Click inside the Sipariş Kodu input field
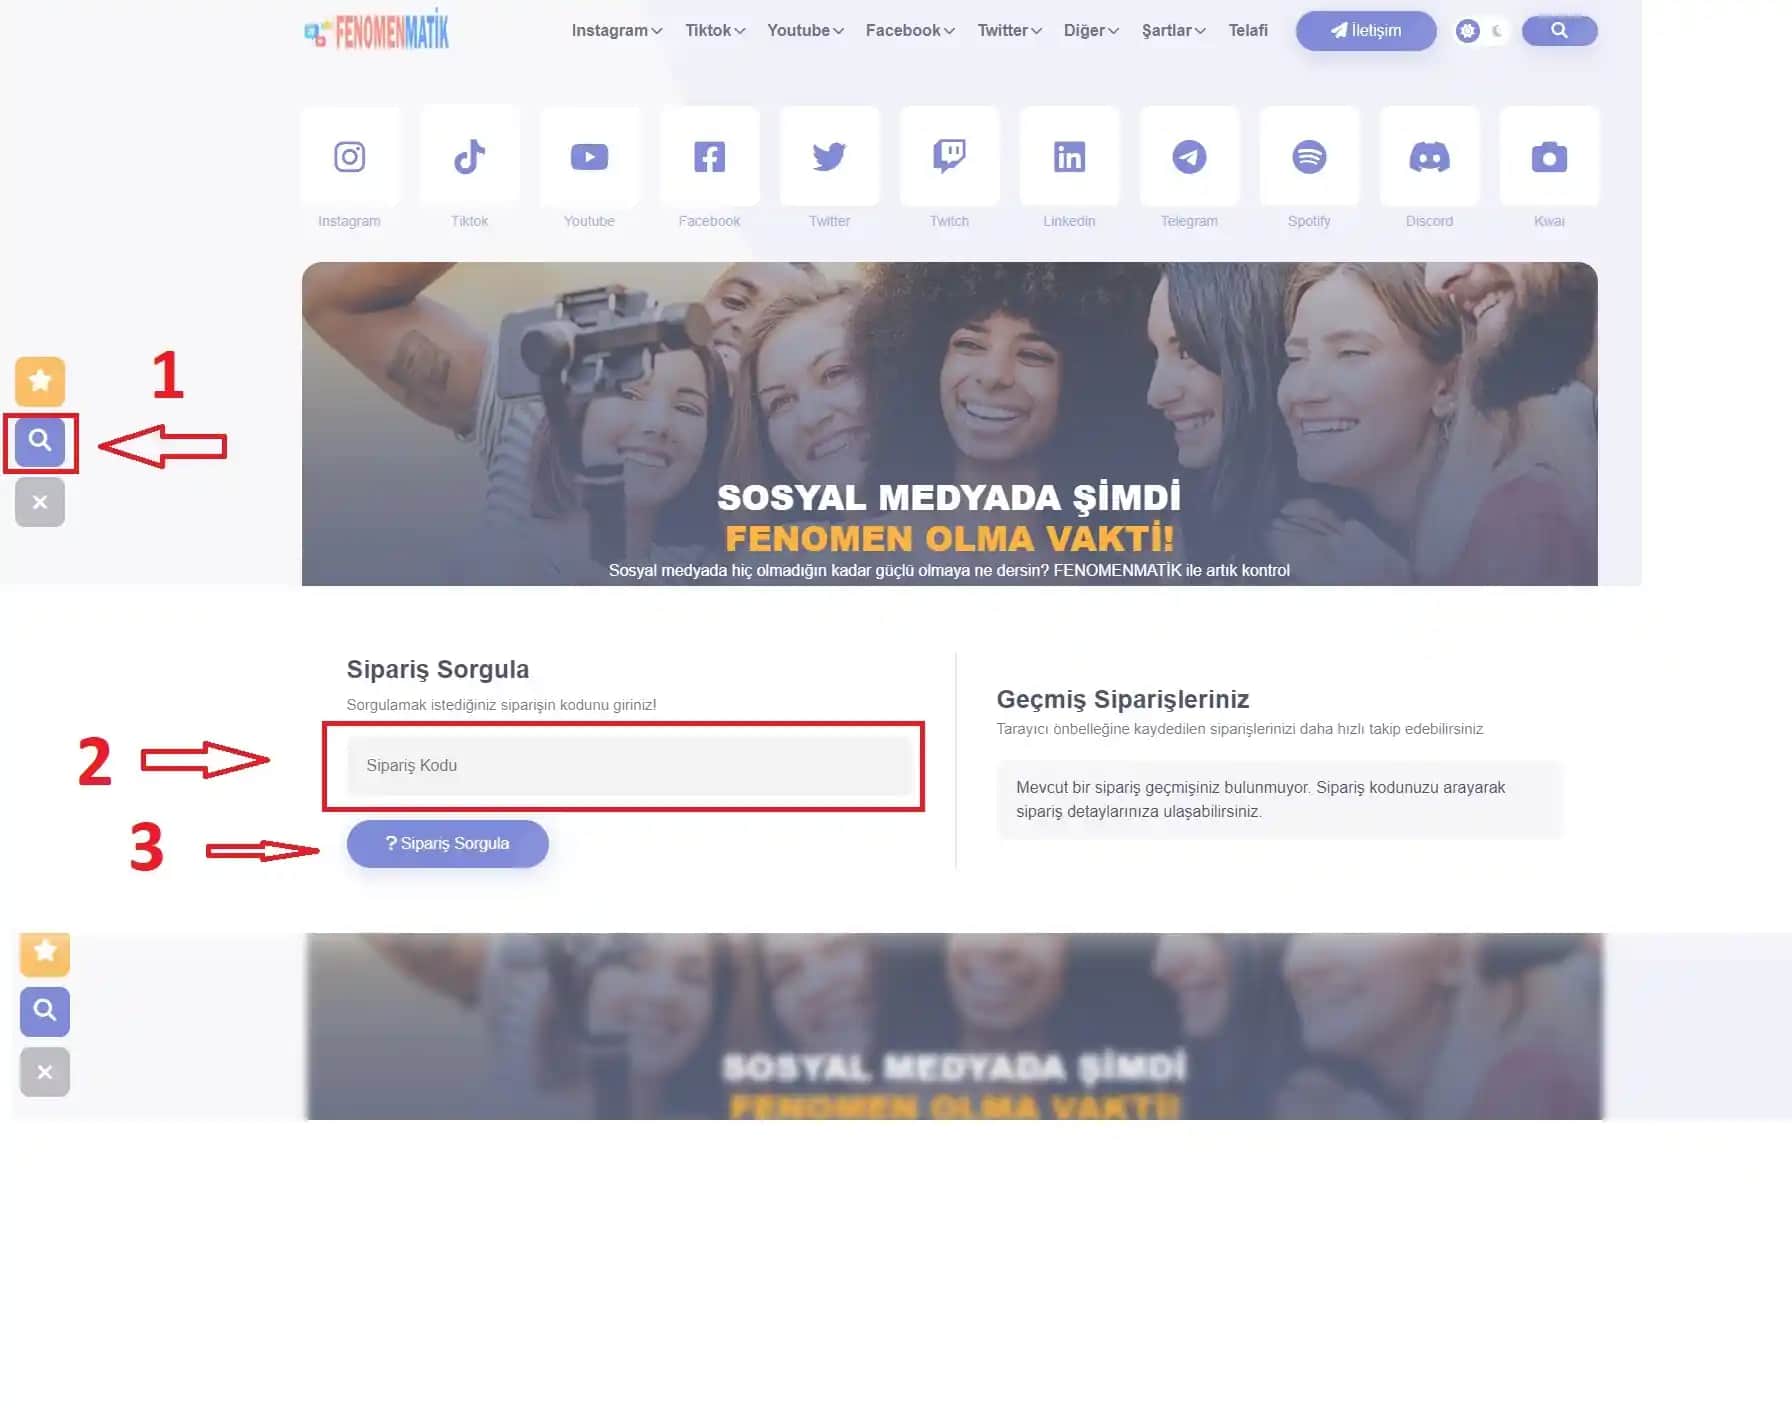Image resolution: width=1792 pixels, height=1408 pixels. tap(632, 765)
